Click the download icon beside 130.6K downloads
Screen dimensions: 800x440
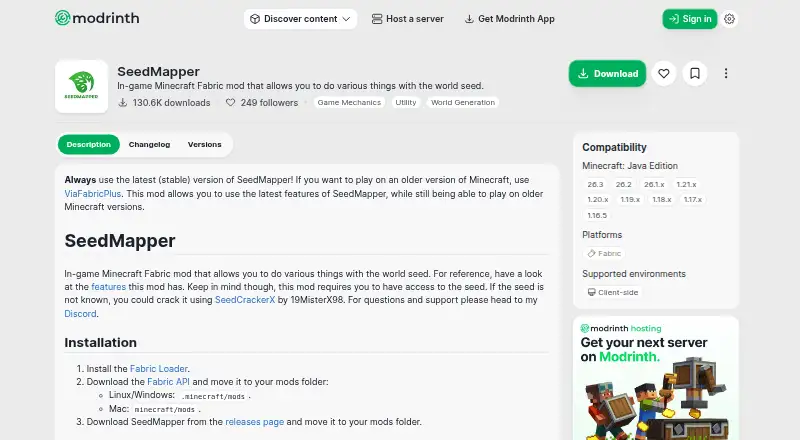pyautogui.click(x=122, y=103)
